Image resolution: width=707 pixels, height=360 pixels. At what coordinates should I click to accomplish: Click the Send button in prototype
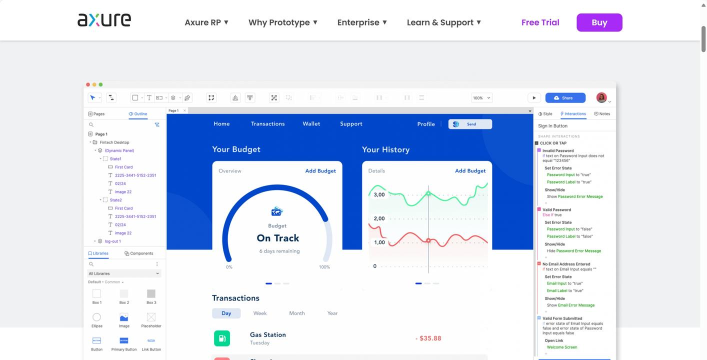tap(470, 124)
